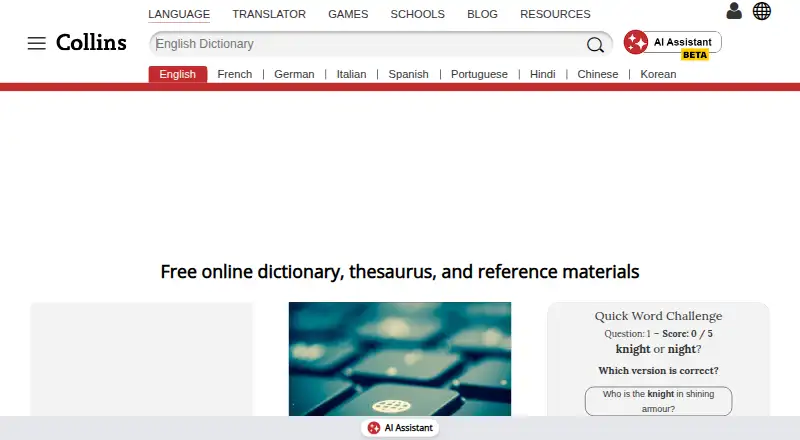
Task: Switch to the Spanish dictionary tab
Action: (x=409, y=75)
